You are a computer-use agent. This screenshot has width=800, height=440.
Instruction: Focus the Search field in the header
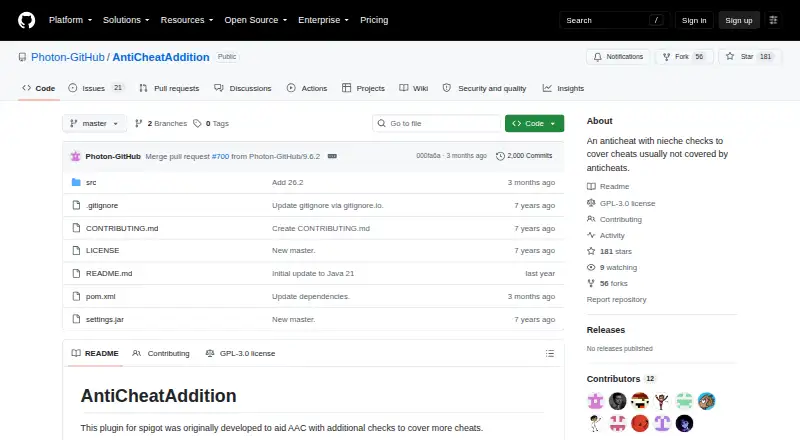coord(614,20)
